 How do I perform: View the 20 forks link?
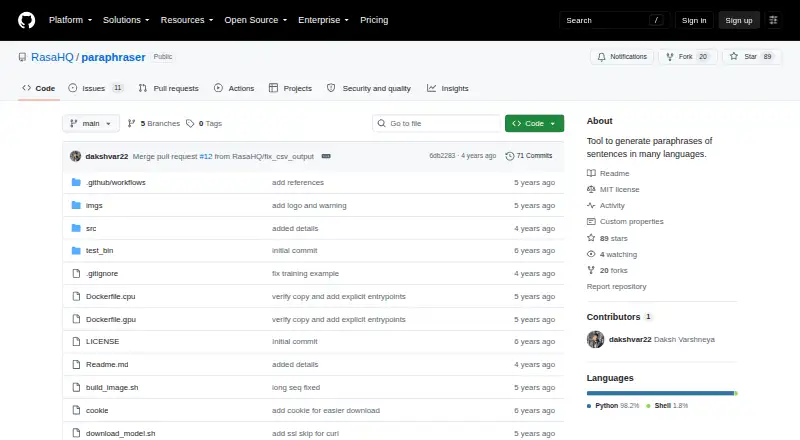[x=608, y=271]
